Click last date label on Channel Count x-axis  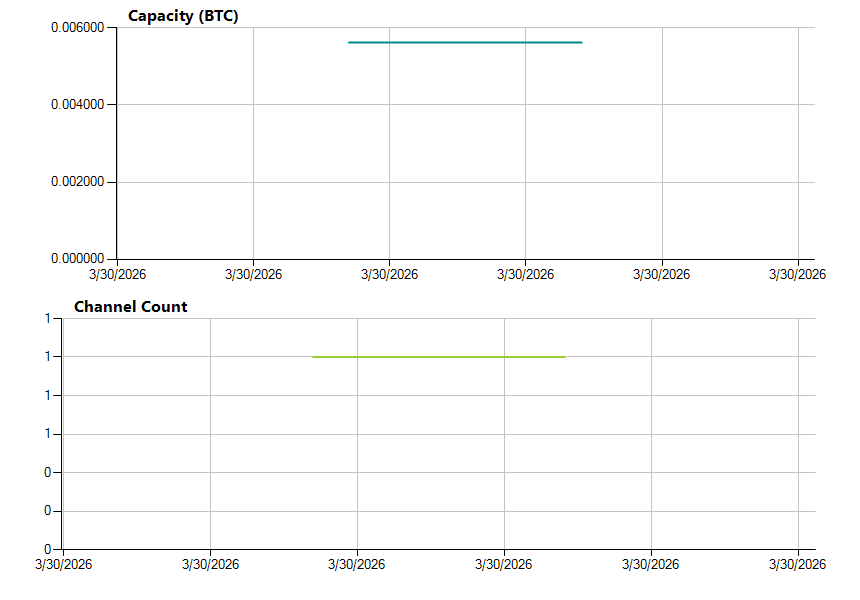point(797,564)
